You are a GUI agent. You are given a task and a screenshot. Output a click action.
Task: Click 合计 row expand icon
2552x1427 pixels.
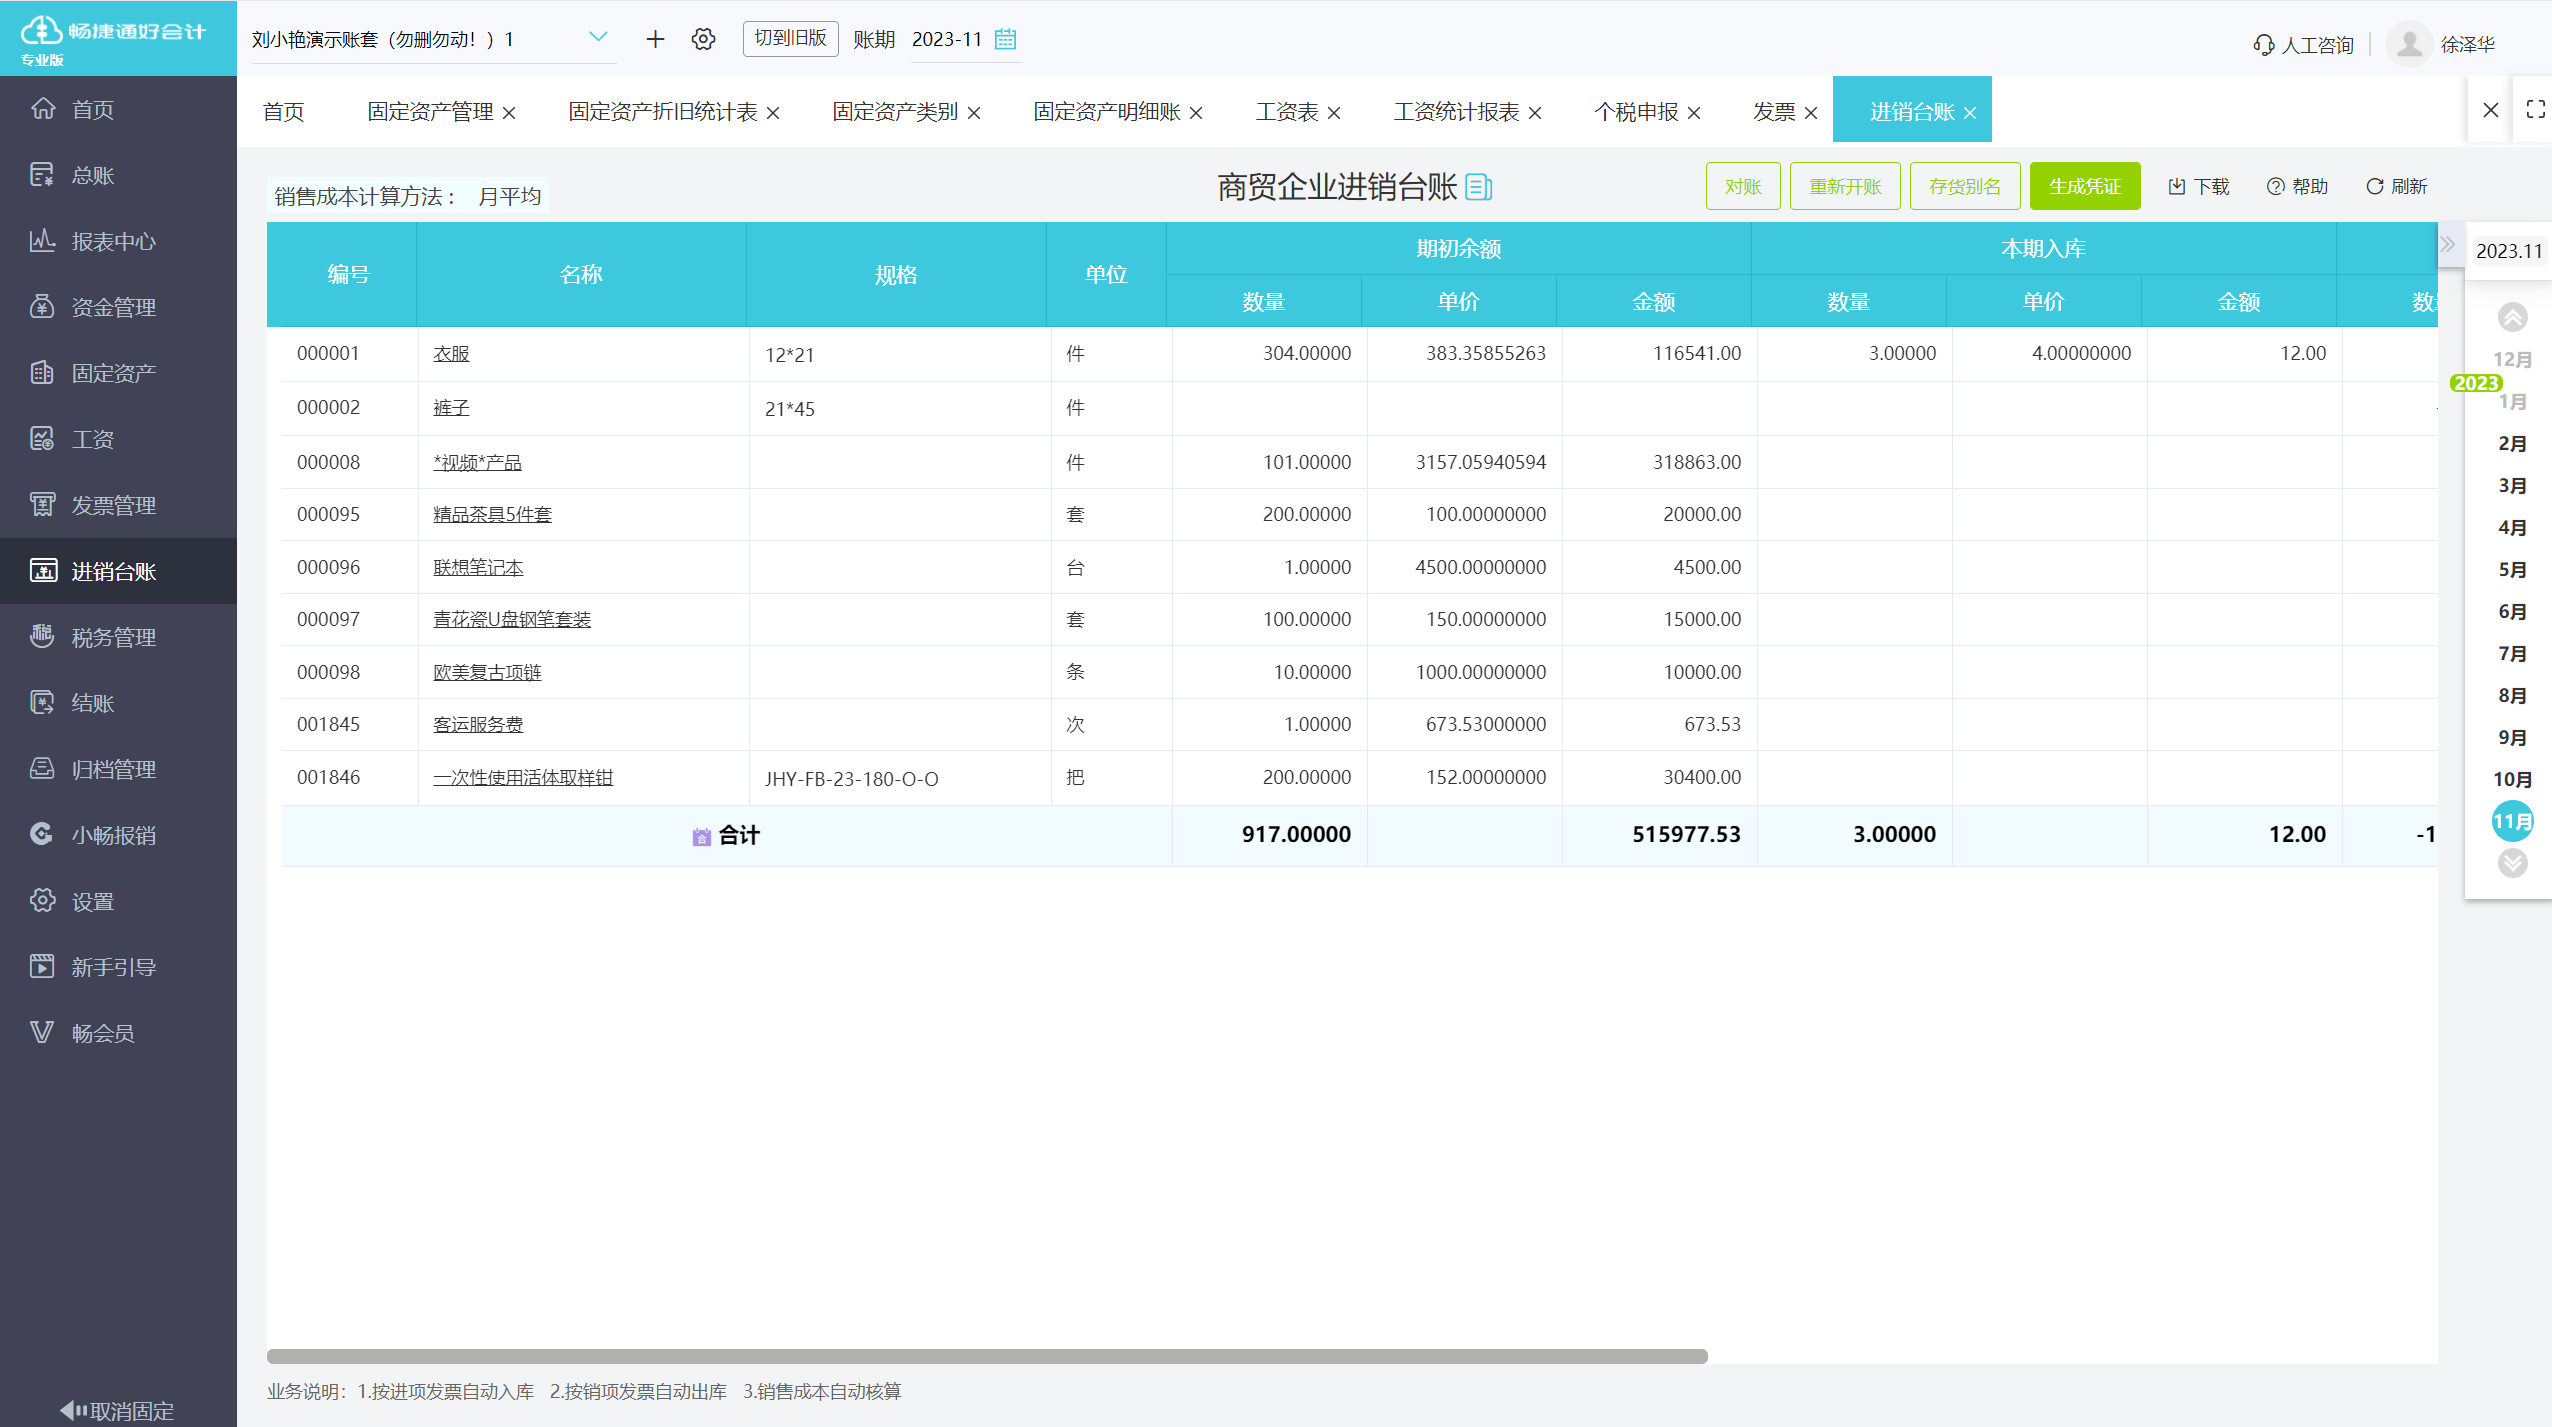(699, 834)
